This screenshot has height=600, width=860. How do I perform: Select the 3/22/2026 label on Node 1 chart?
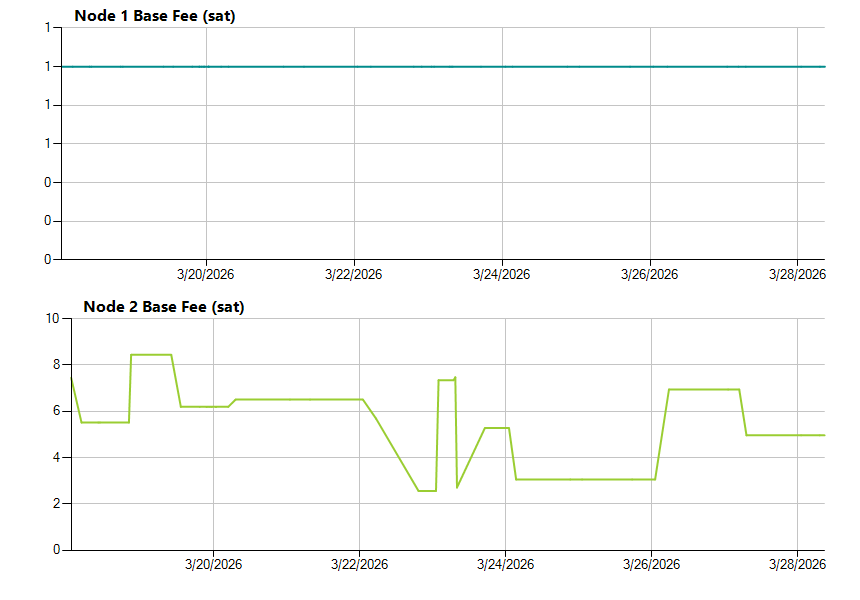pos(354,274)
